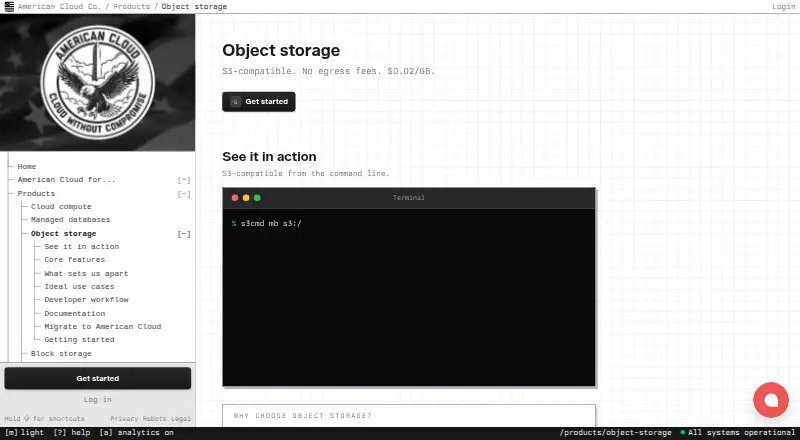Jump to Developer workflow section
This screenshot has height=440, width=800.
pyautogui.click(x=87, y=300)
